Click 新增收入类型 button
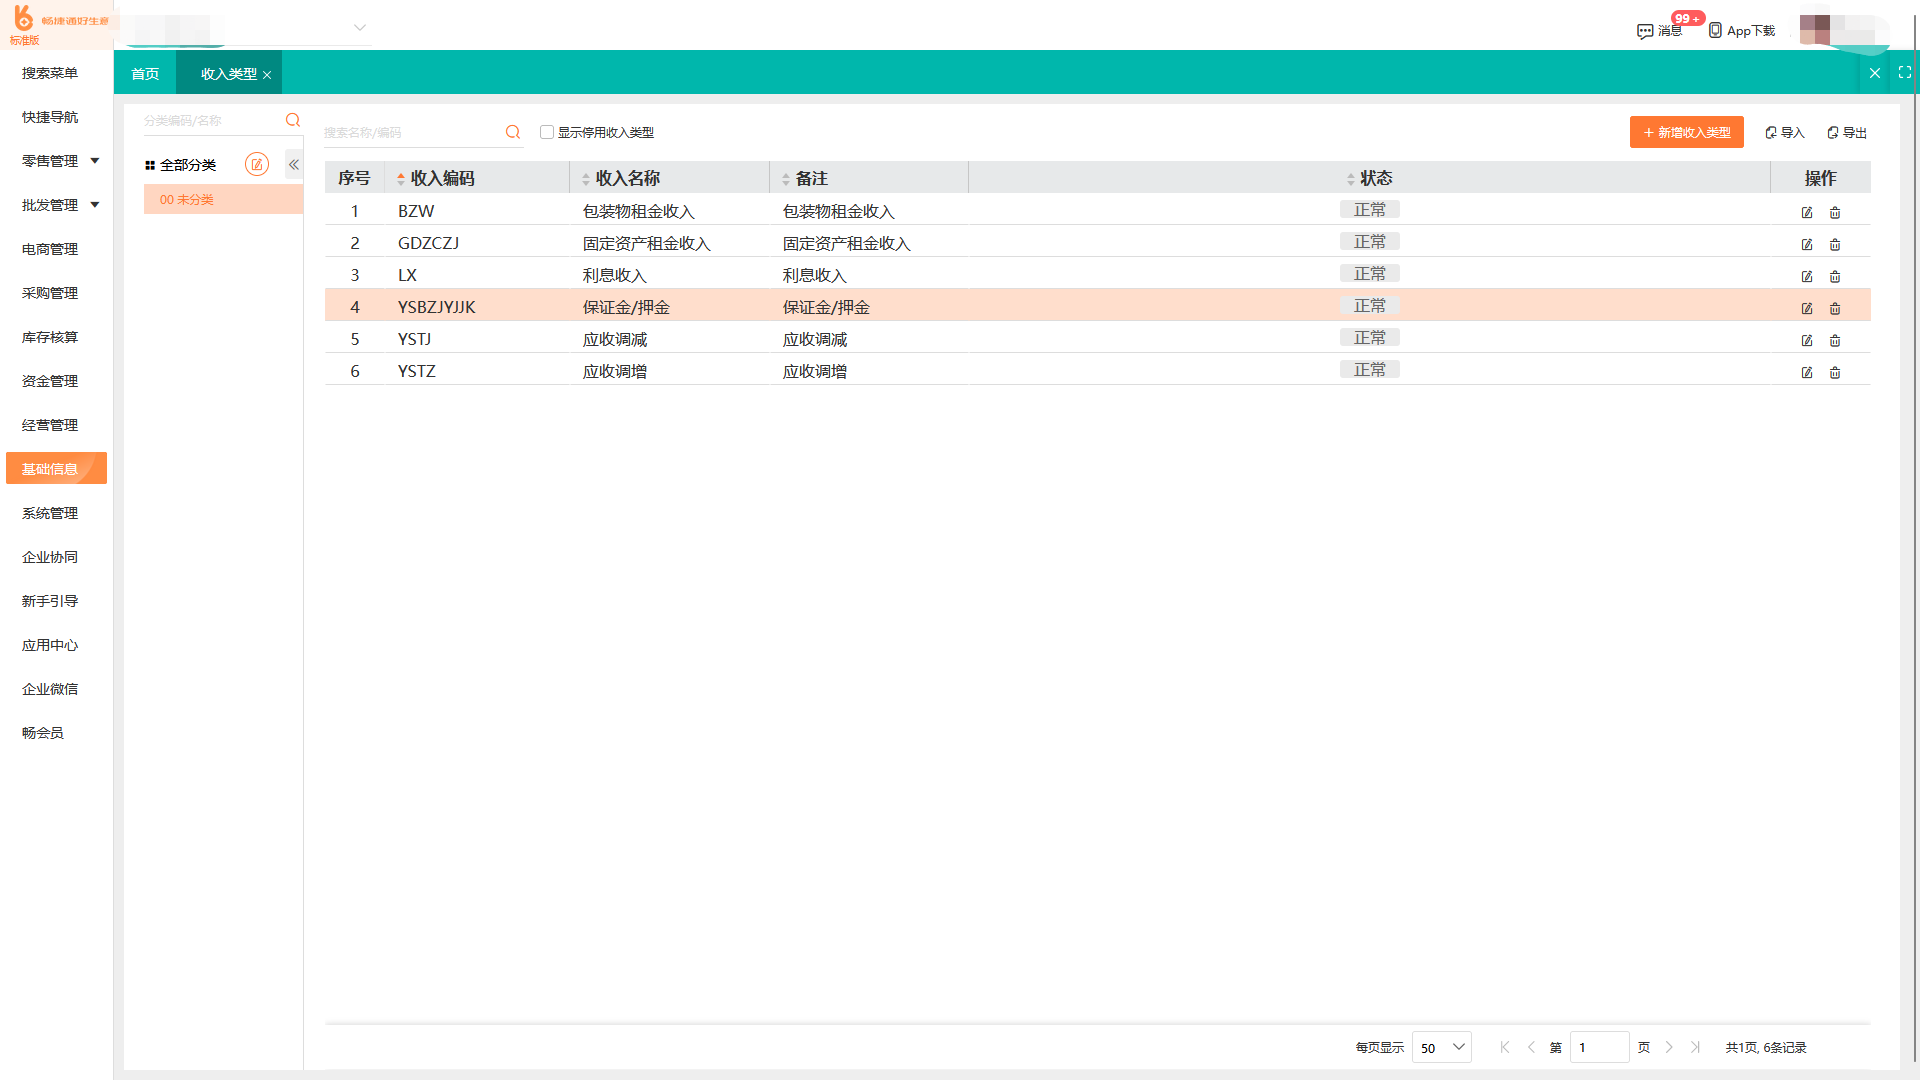Screen dimensions: 1920x1080 point(1689,132)
